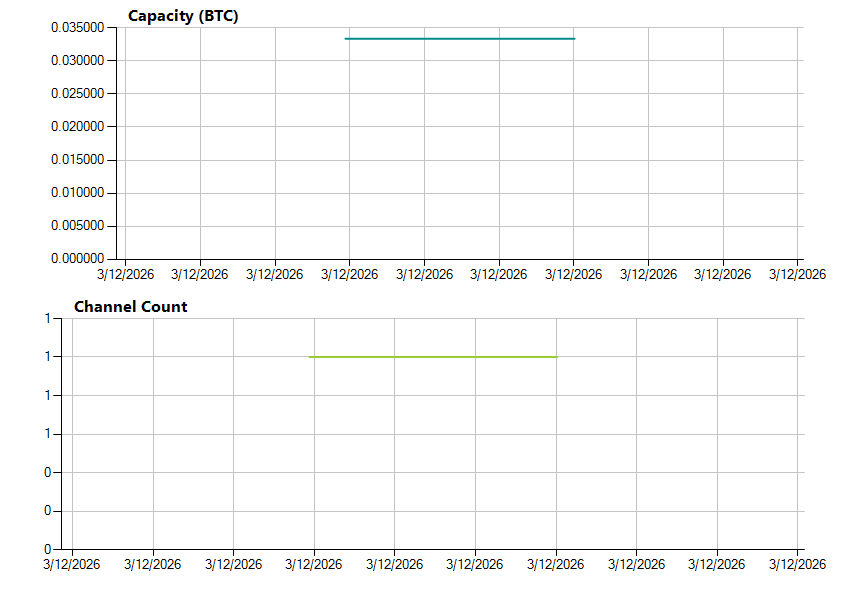Select the teal capacity line in chart

click(x=460, y=38)
